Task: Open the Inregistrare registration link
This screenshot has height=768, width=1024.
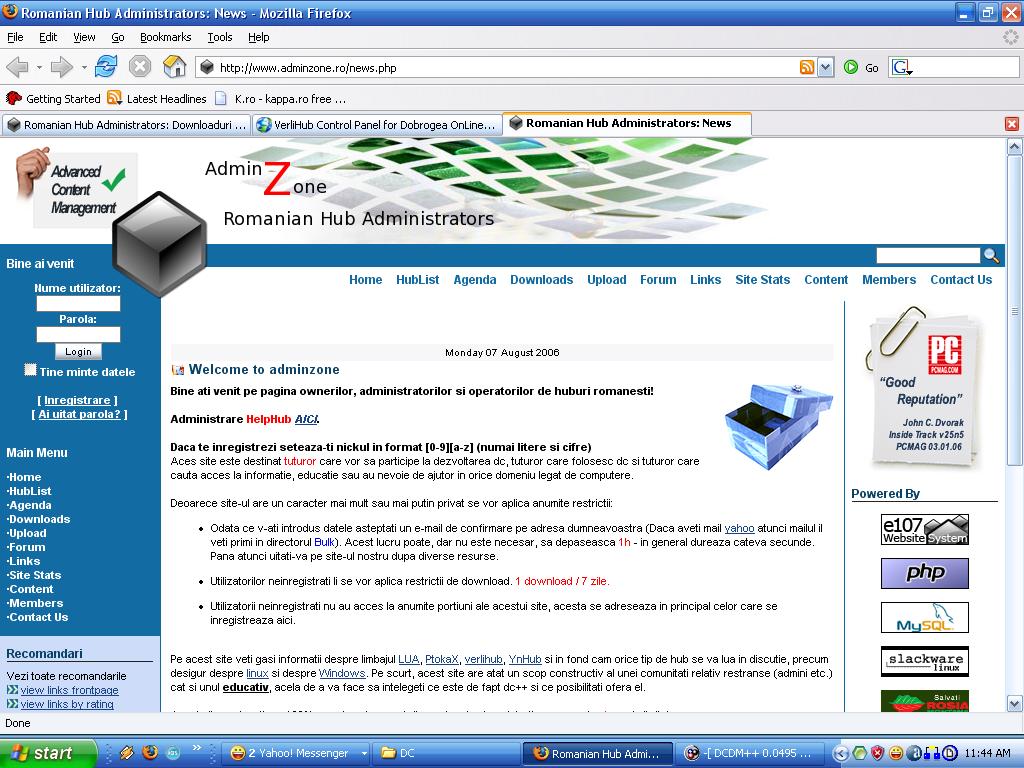Action: tap(77, 400)
